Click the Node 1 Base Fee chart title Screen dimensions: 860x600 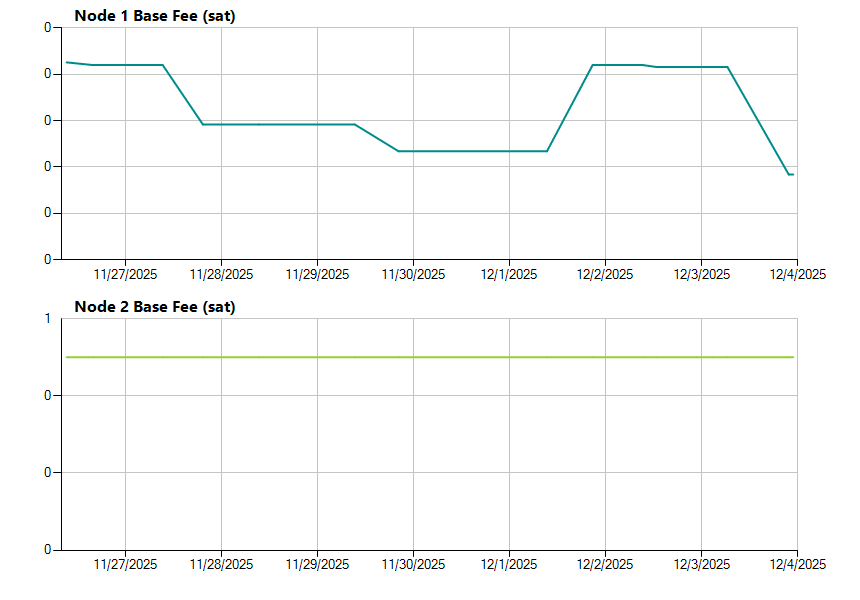point(155,15)
